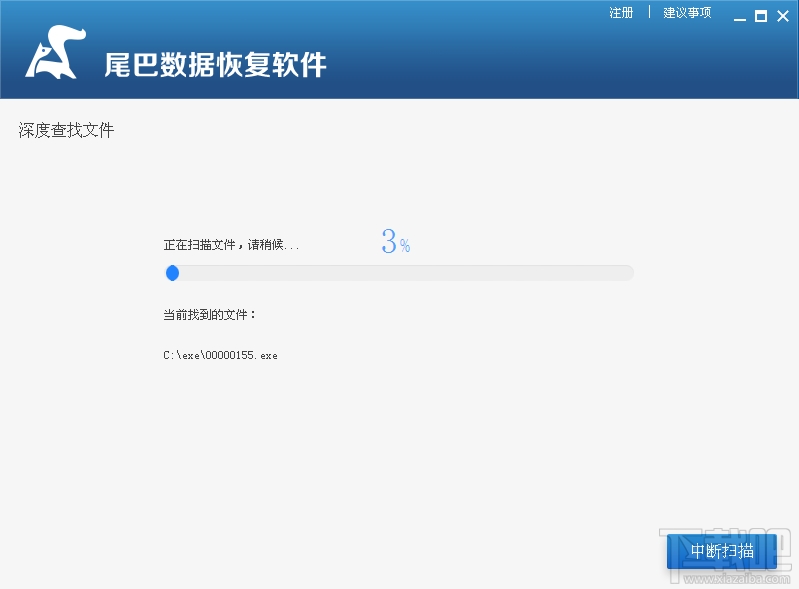
Task: Click the percent sign beside the progress number
Action: (x=405, y=246)
